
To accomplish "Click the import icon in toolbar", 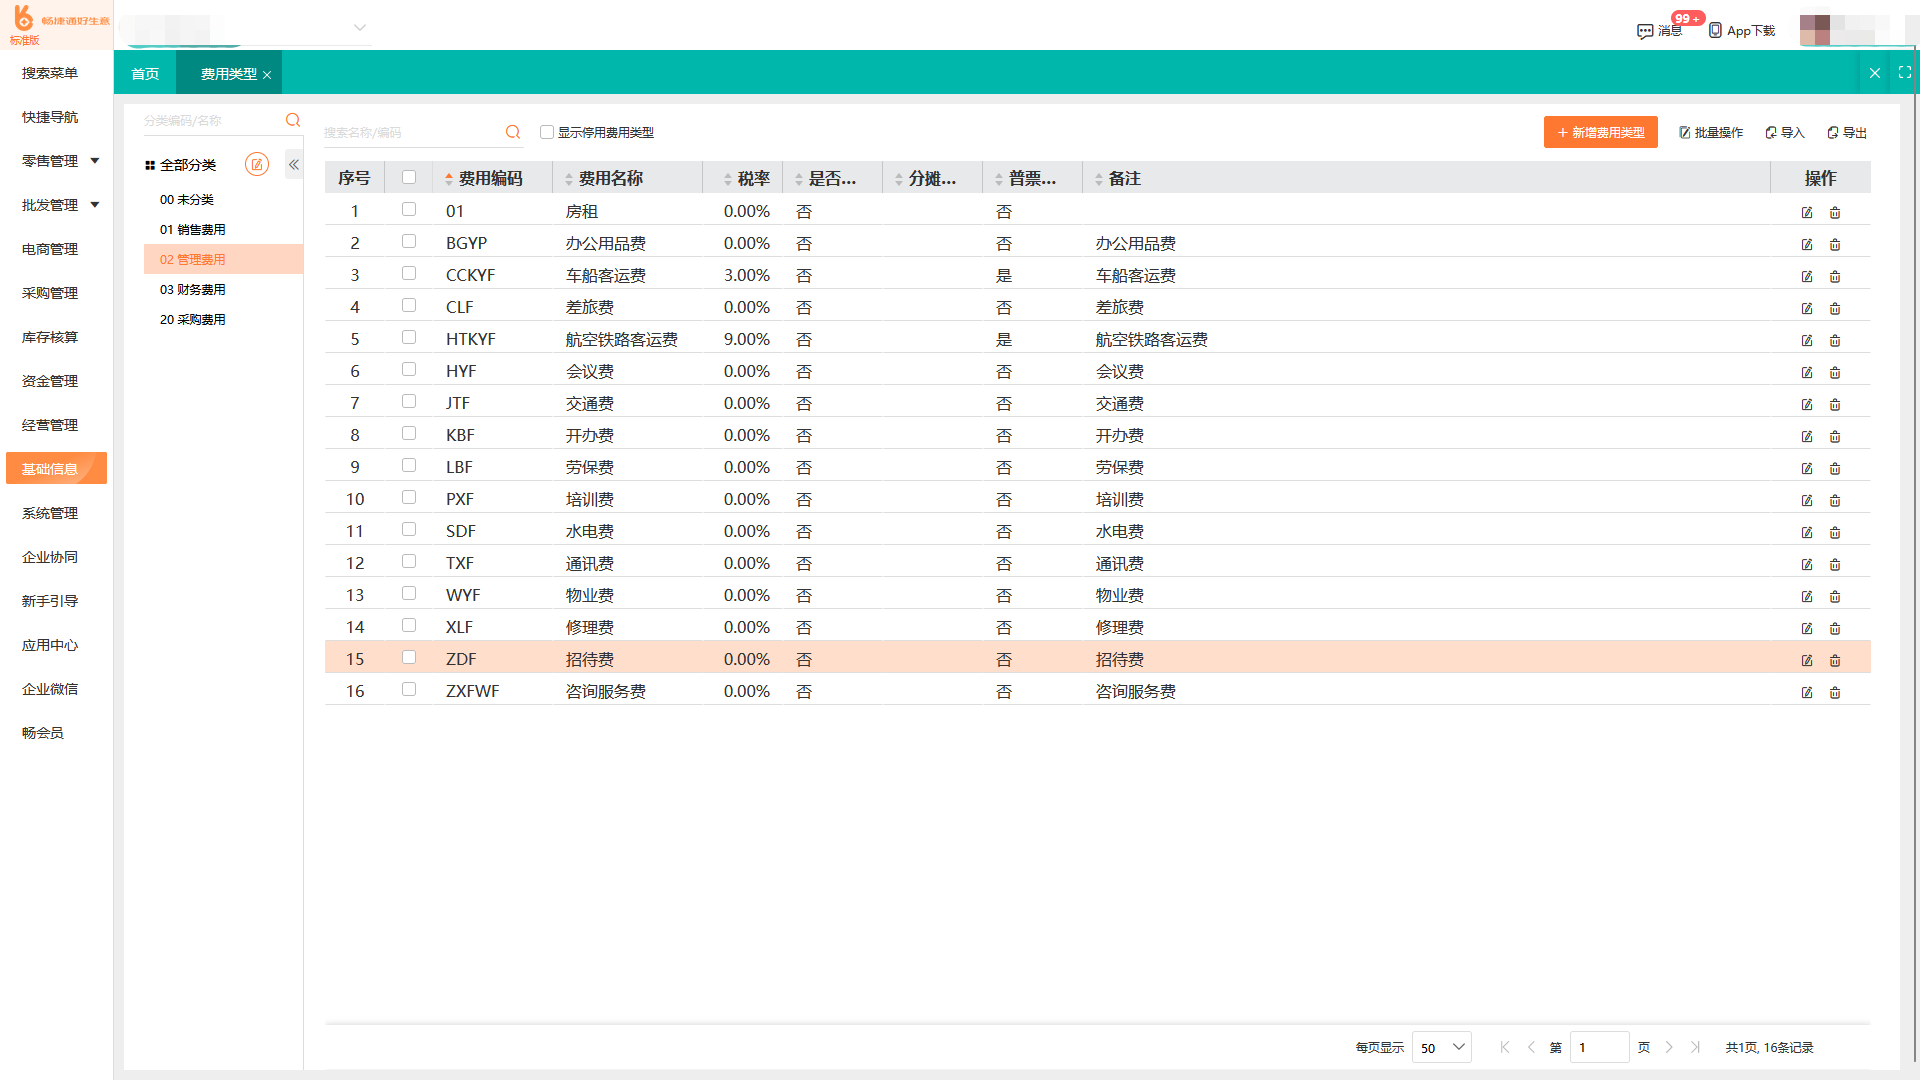I will tap(1787, 131).
